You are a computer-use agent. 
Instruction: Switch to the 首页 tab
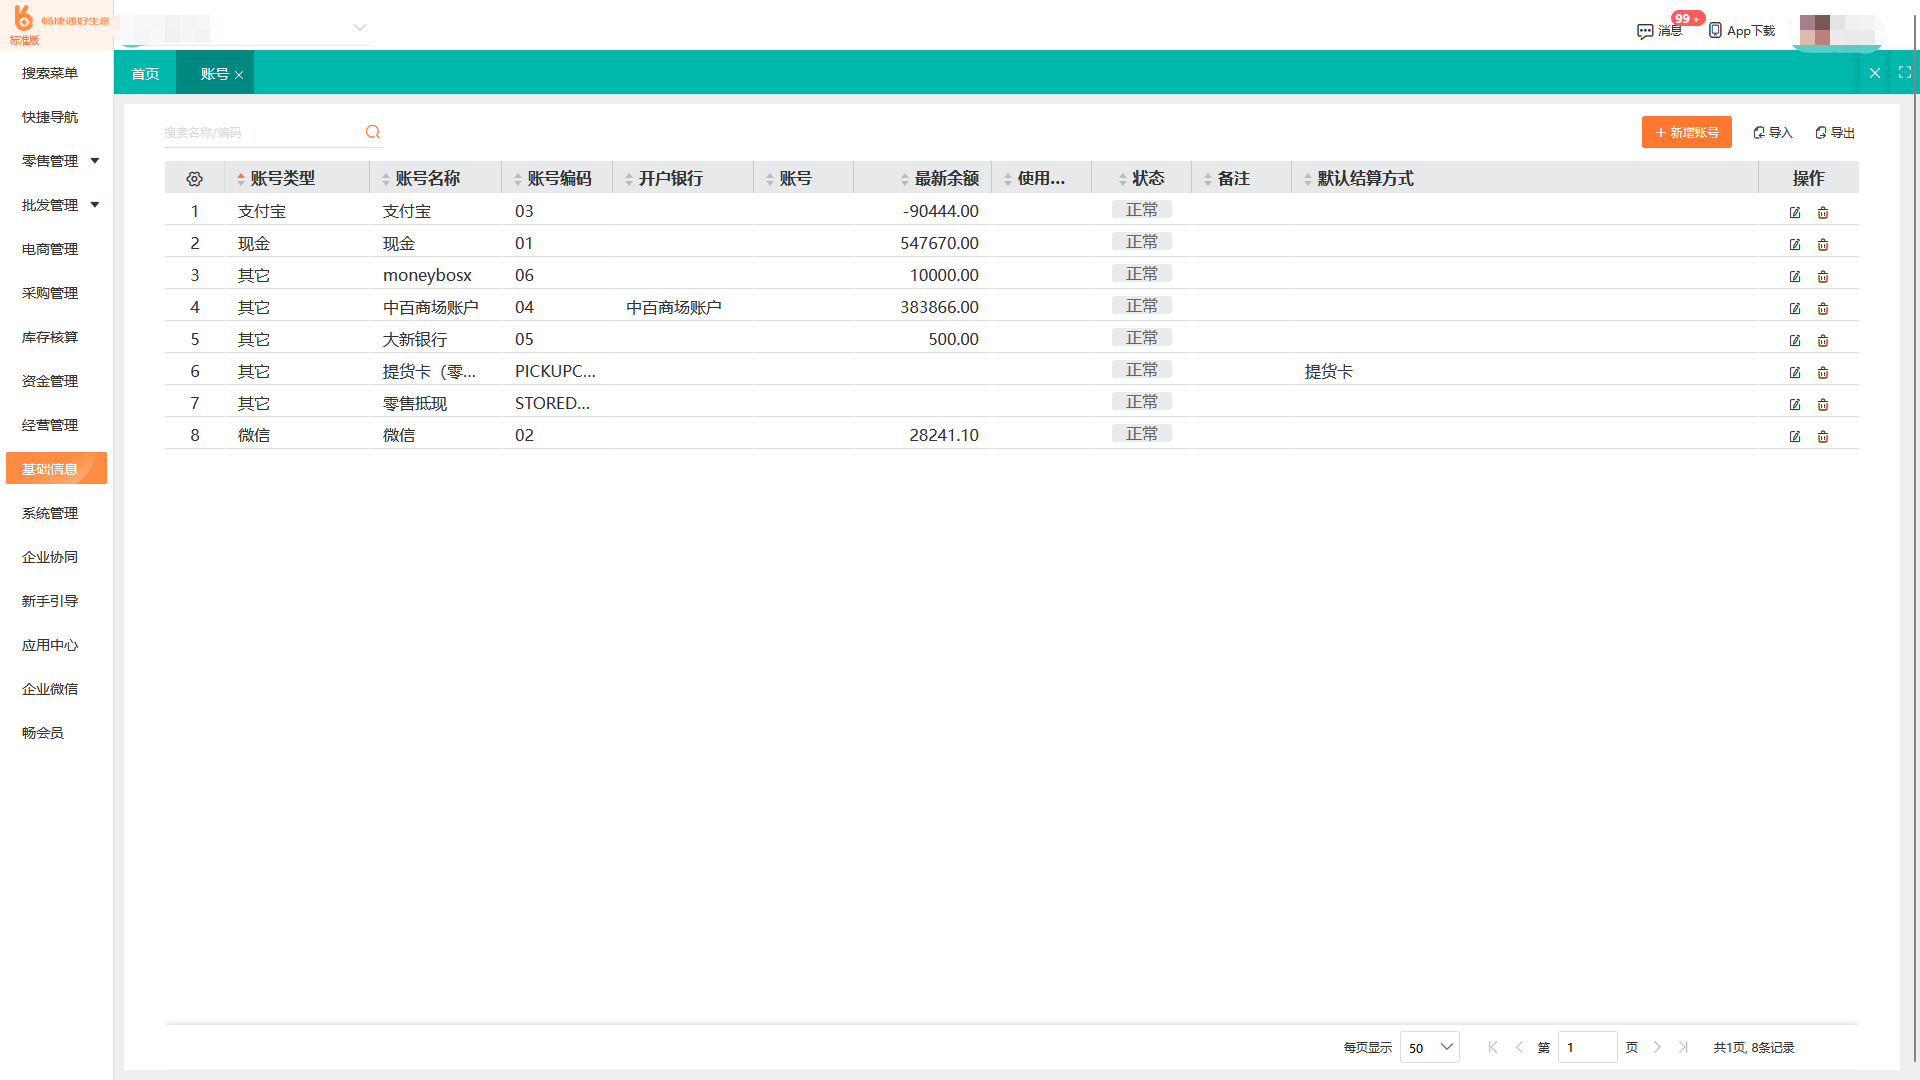(145, 73)
